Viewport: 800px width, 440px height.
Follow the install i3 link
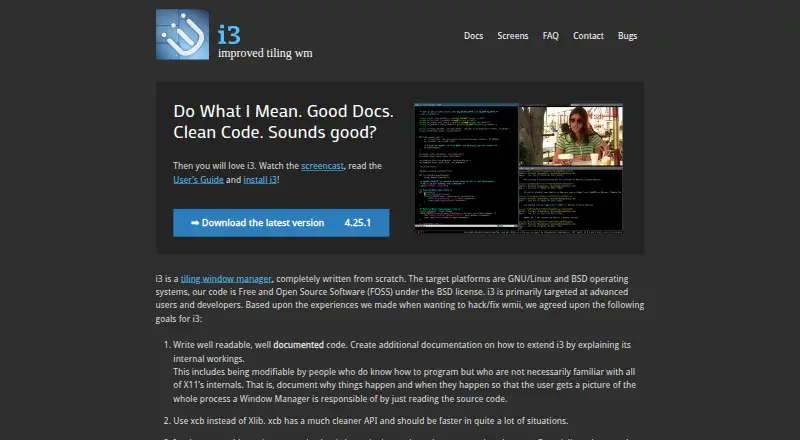tap(260, 180)
